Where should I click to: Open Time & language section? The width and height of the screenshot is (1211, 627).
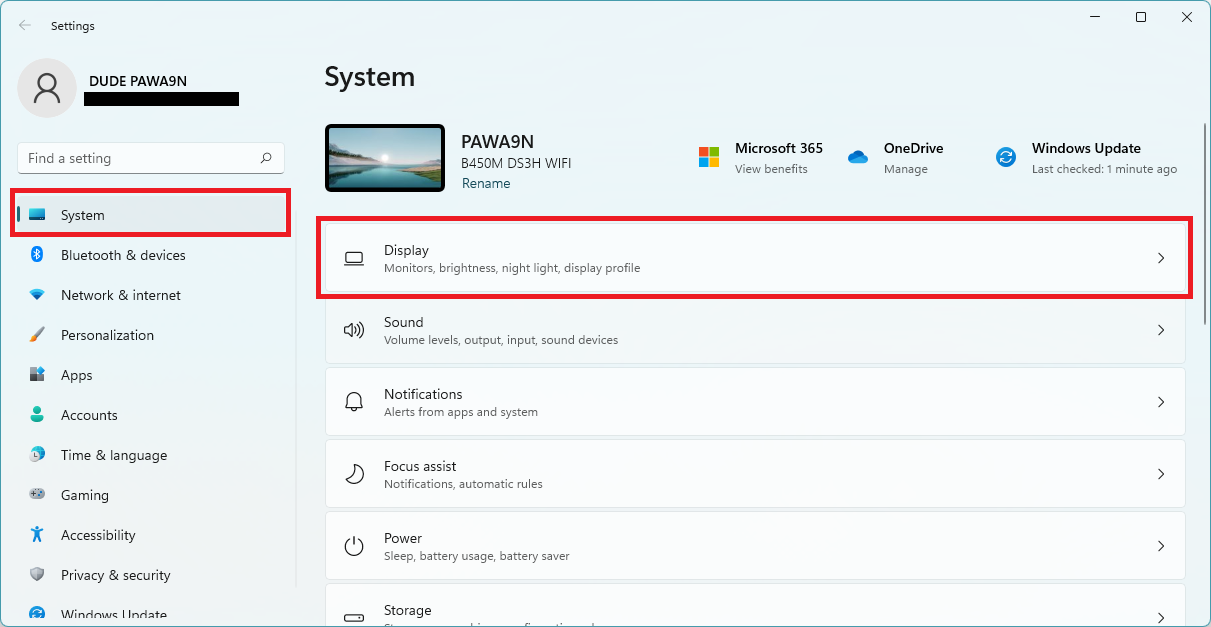tap(113, 455)
